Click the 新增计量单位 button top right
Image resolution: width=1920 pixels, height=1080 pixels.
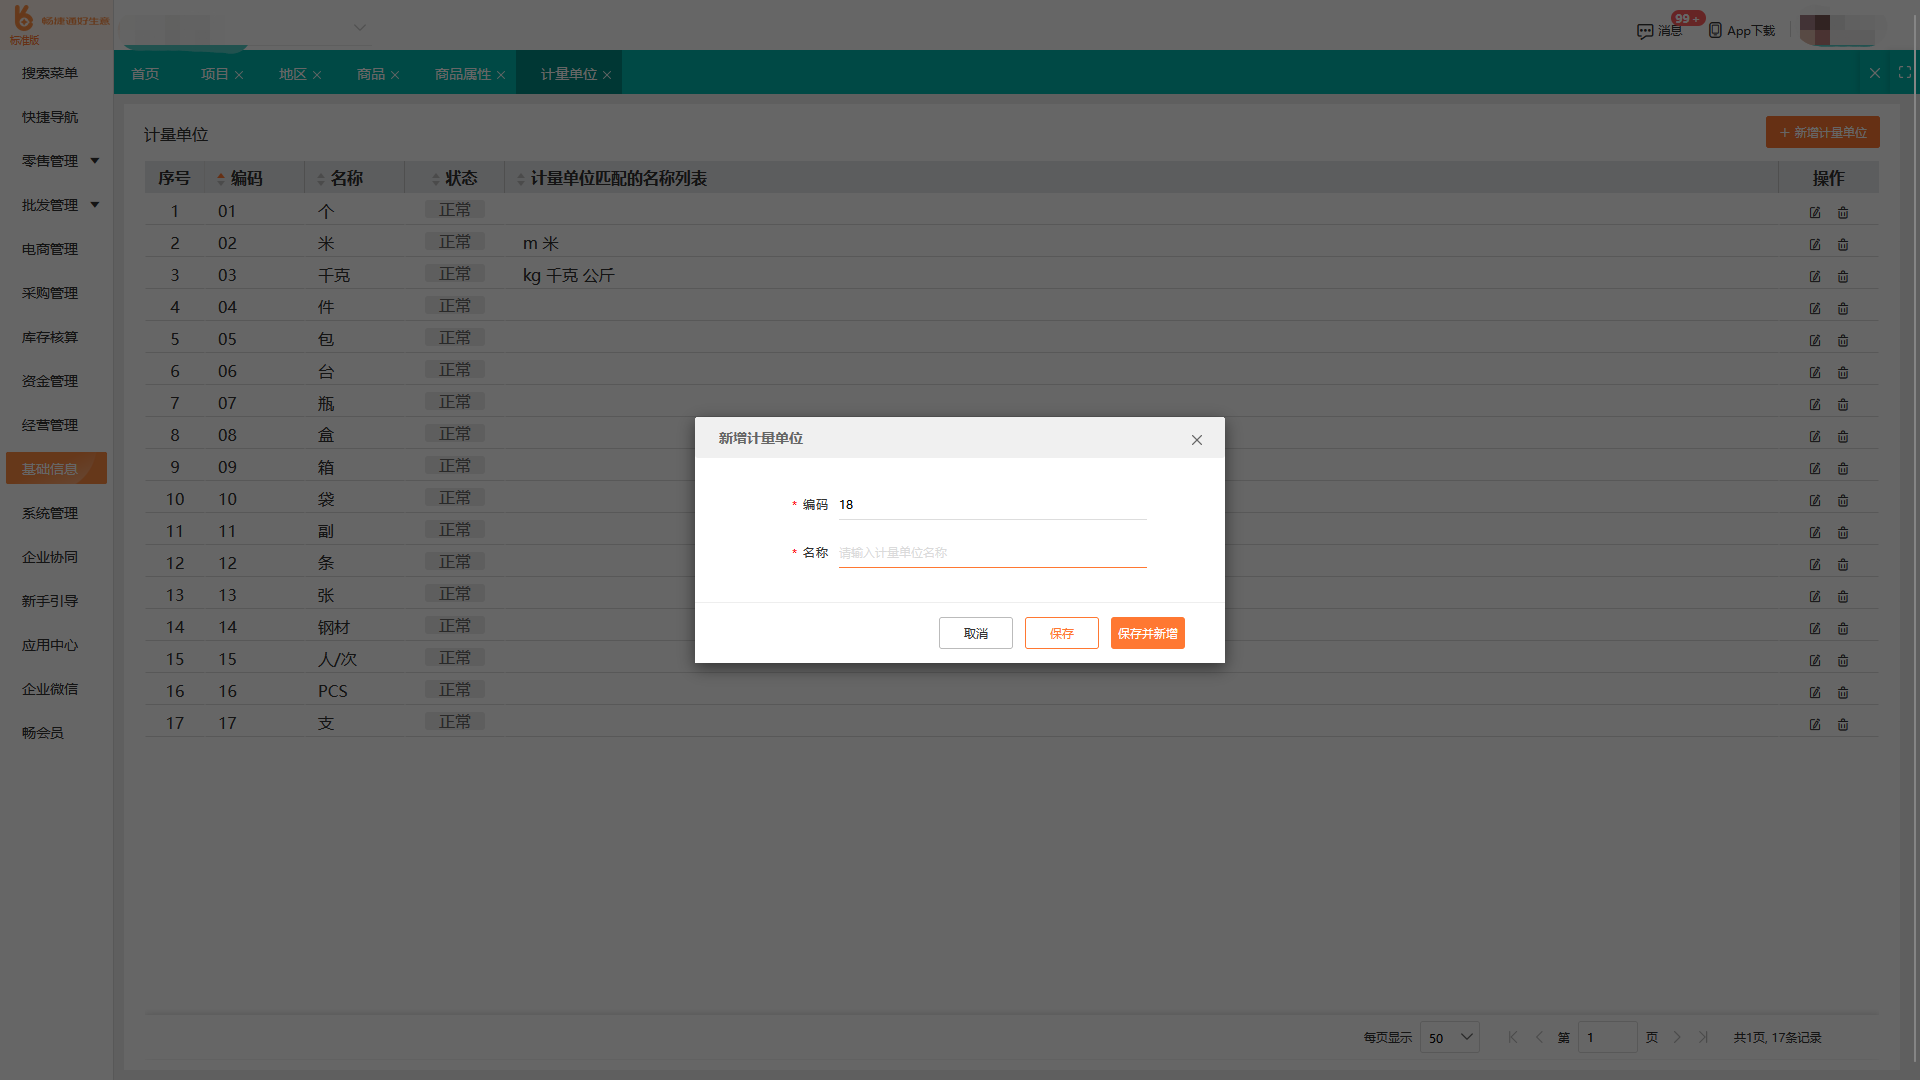[x=1821, y=133]
